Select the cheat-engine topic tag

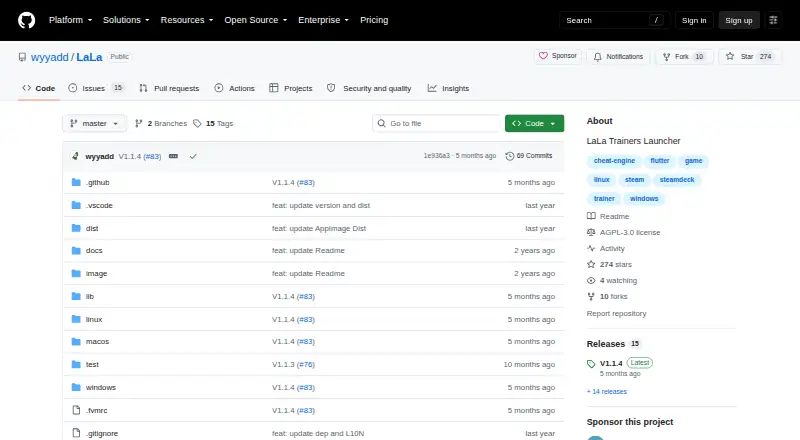[614, 161]
